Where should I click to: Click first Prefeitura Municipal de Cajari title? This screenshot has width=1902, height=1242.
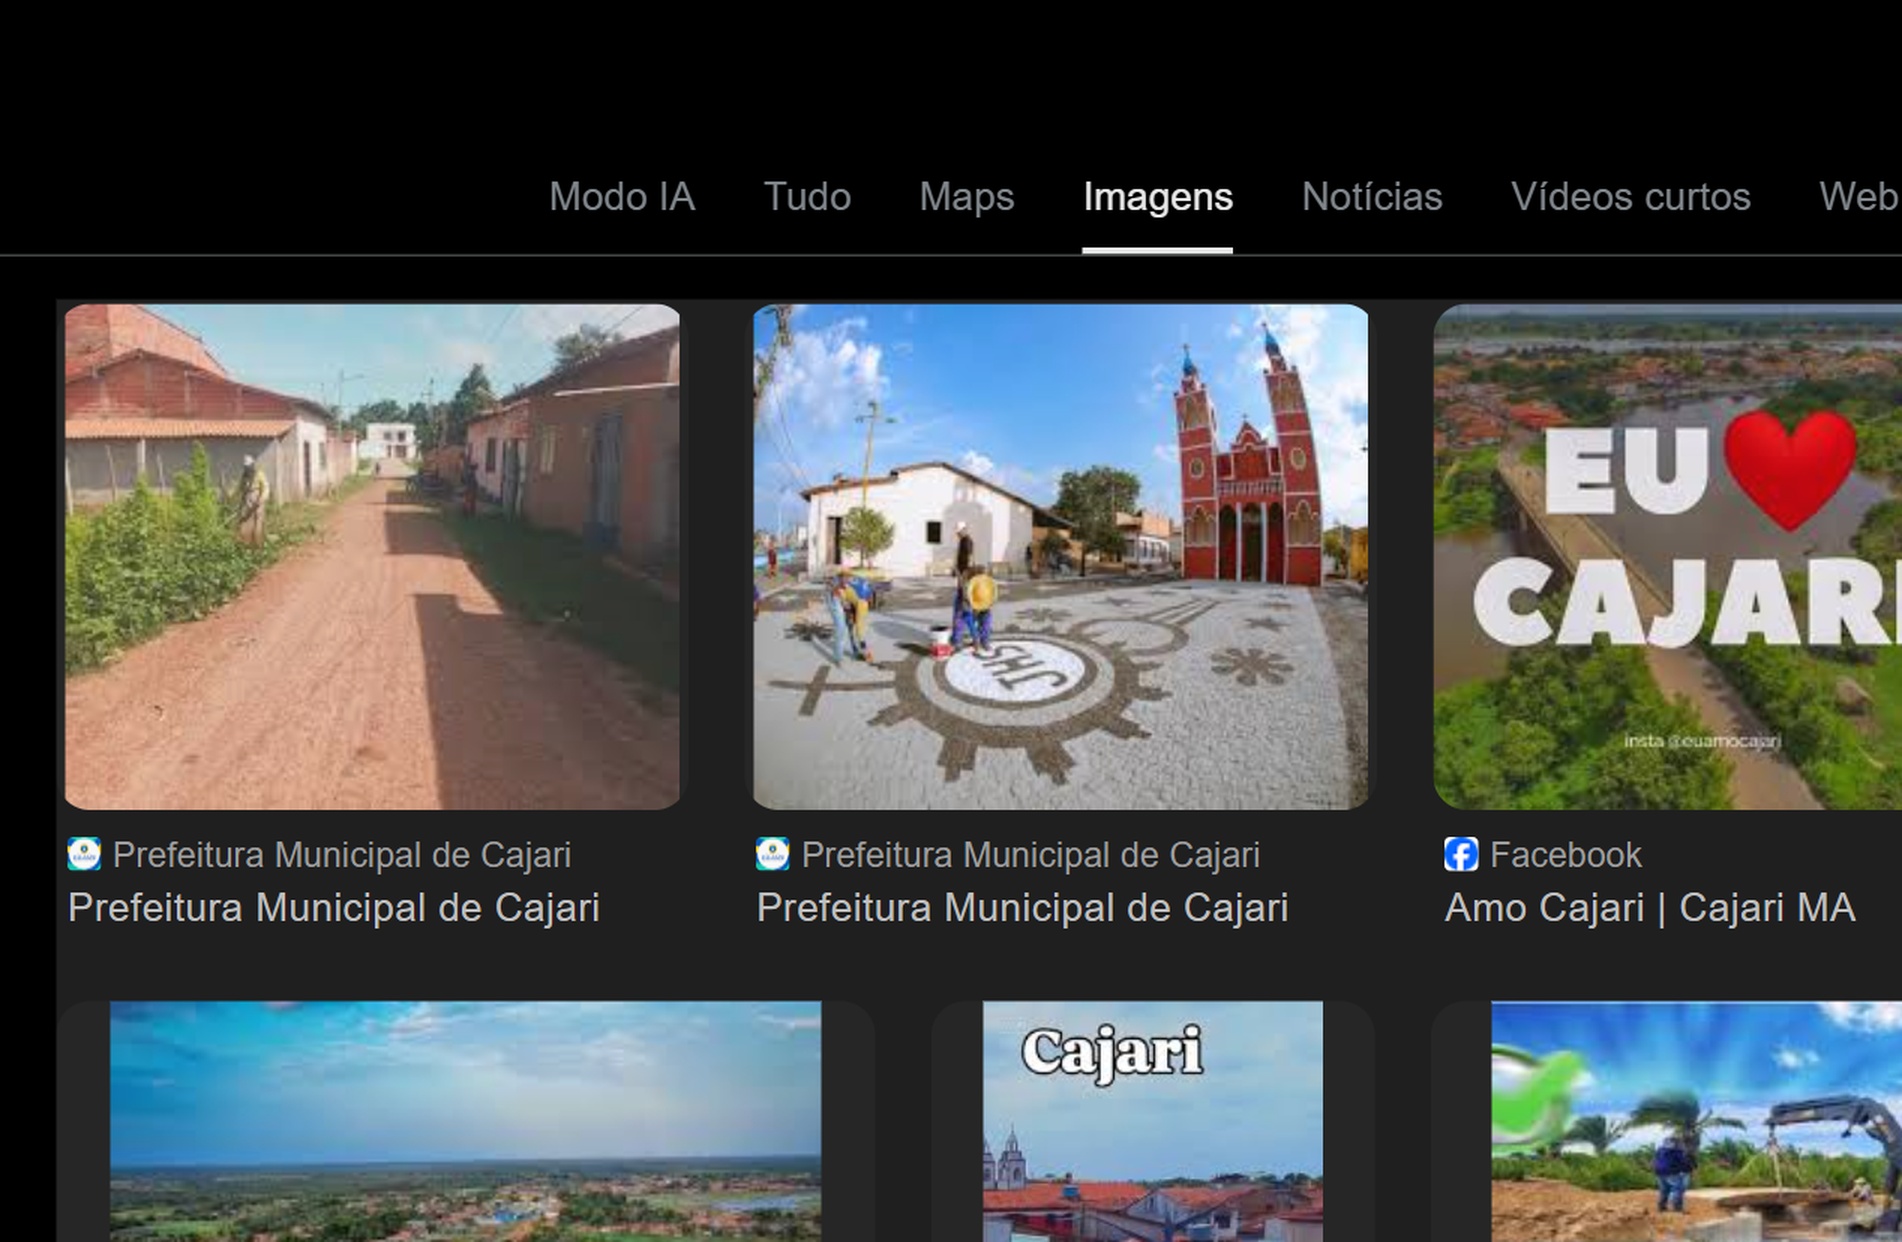[333, 908]
